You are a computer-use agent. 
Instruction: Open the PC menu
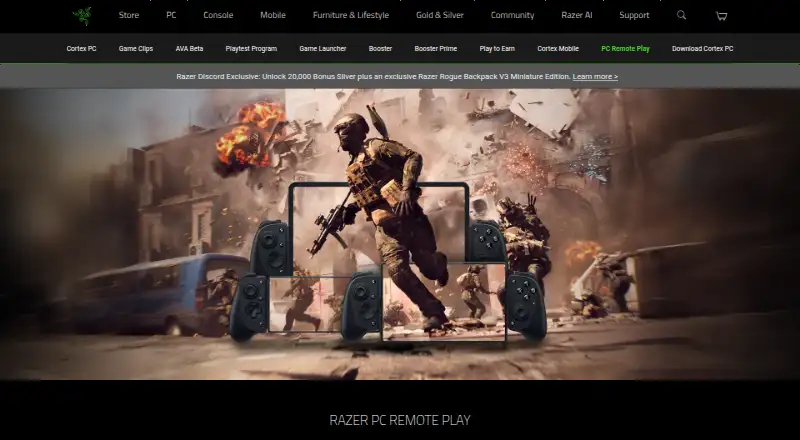[x=171, y=15]
